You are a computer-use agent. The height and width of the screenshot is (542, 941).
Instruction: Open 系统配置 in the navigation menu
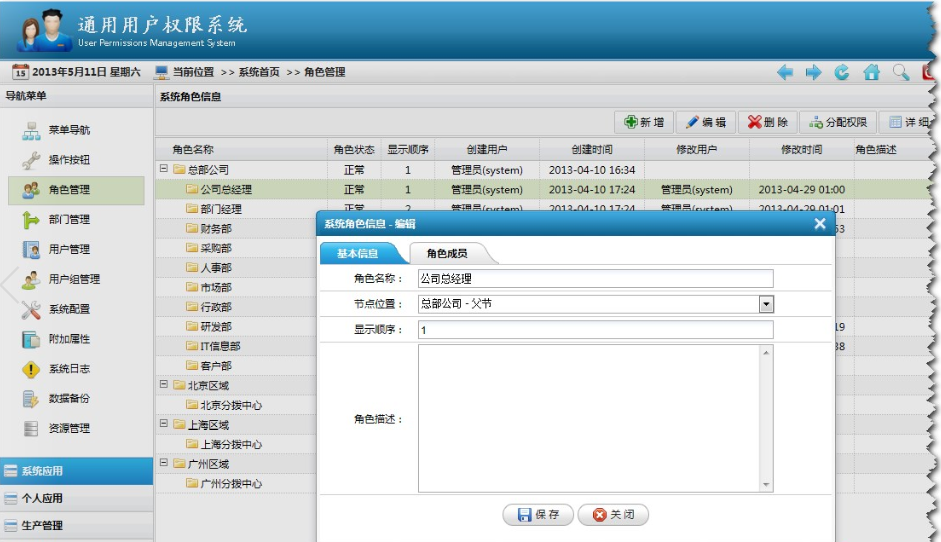68,309
